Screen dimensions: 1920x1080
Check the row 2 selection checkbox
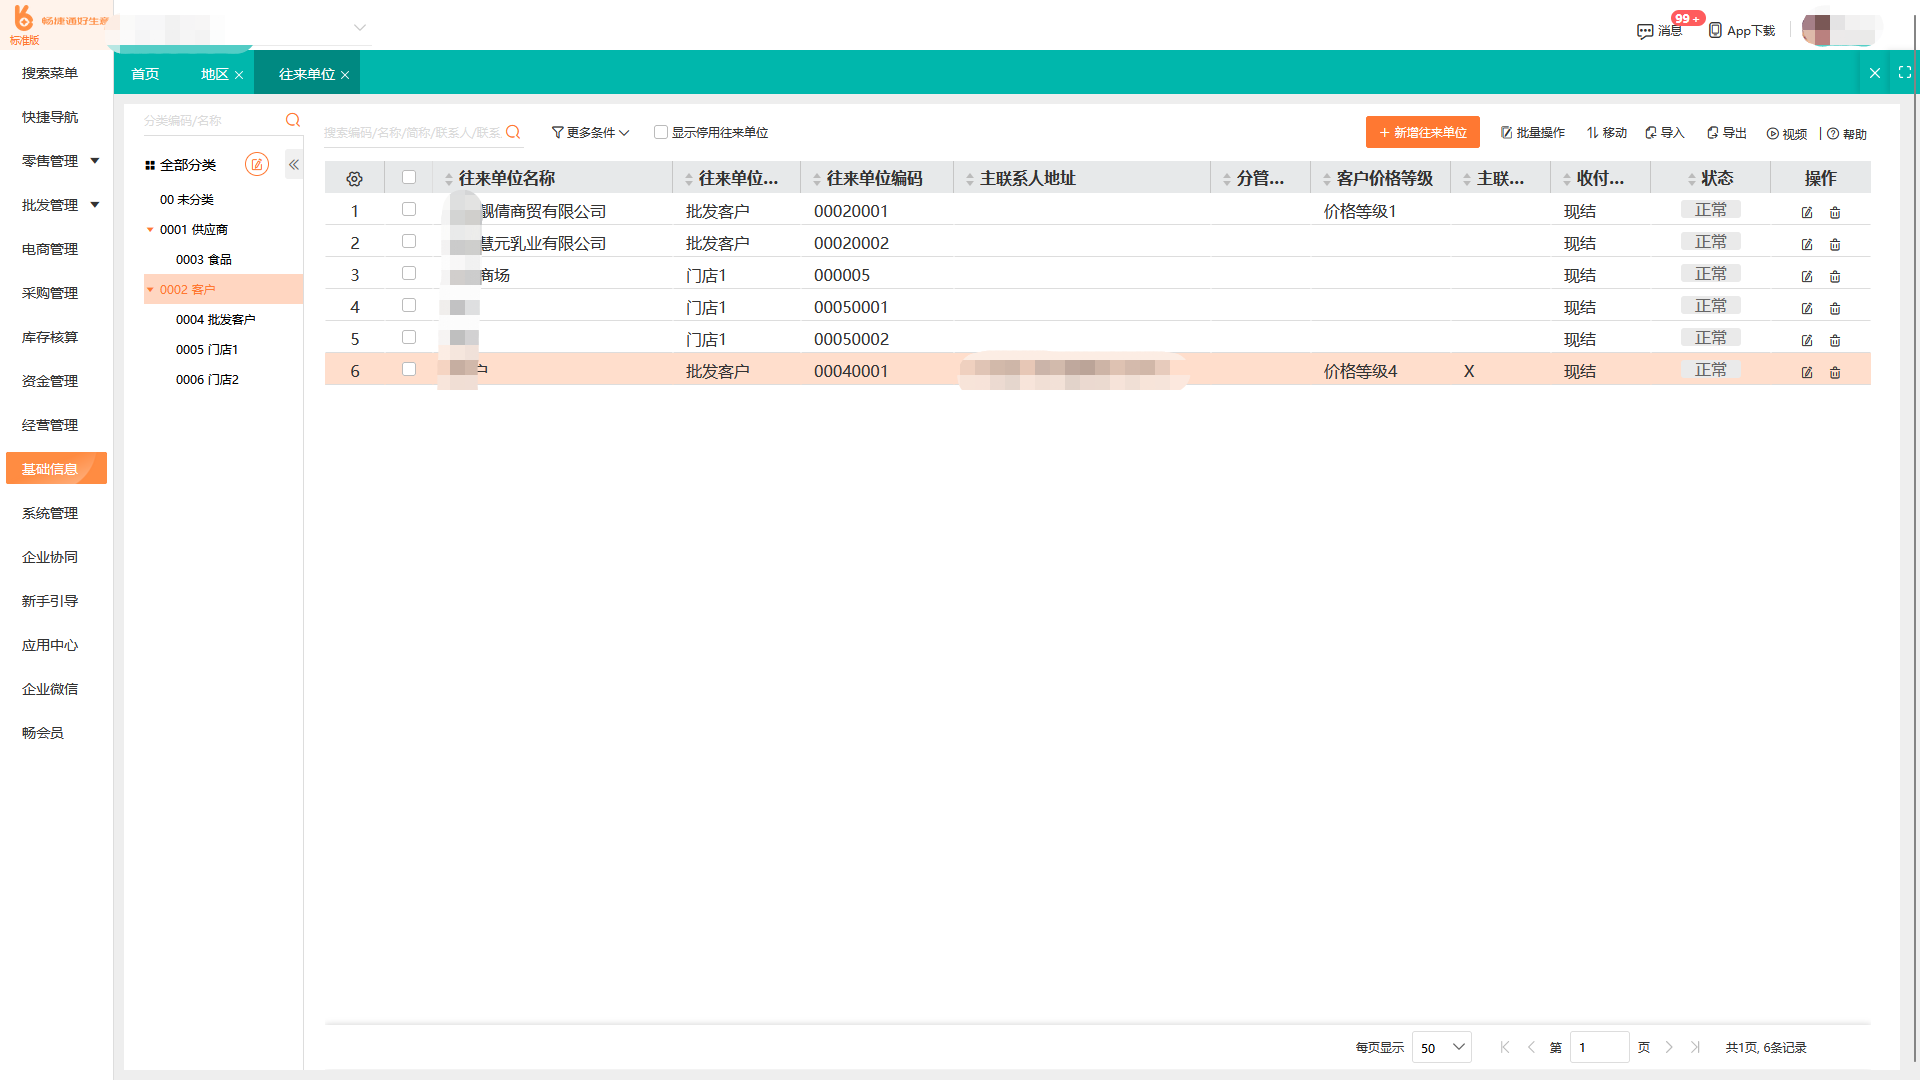coord(410,243)
